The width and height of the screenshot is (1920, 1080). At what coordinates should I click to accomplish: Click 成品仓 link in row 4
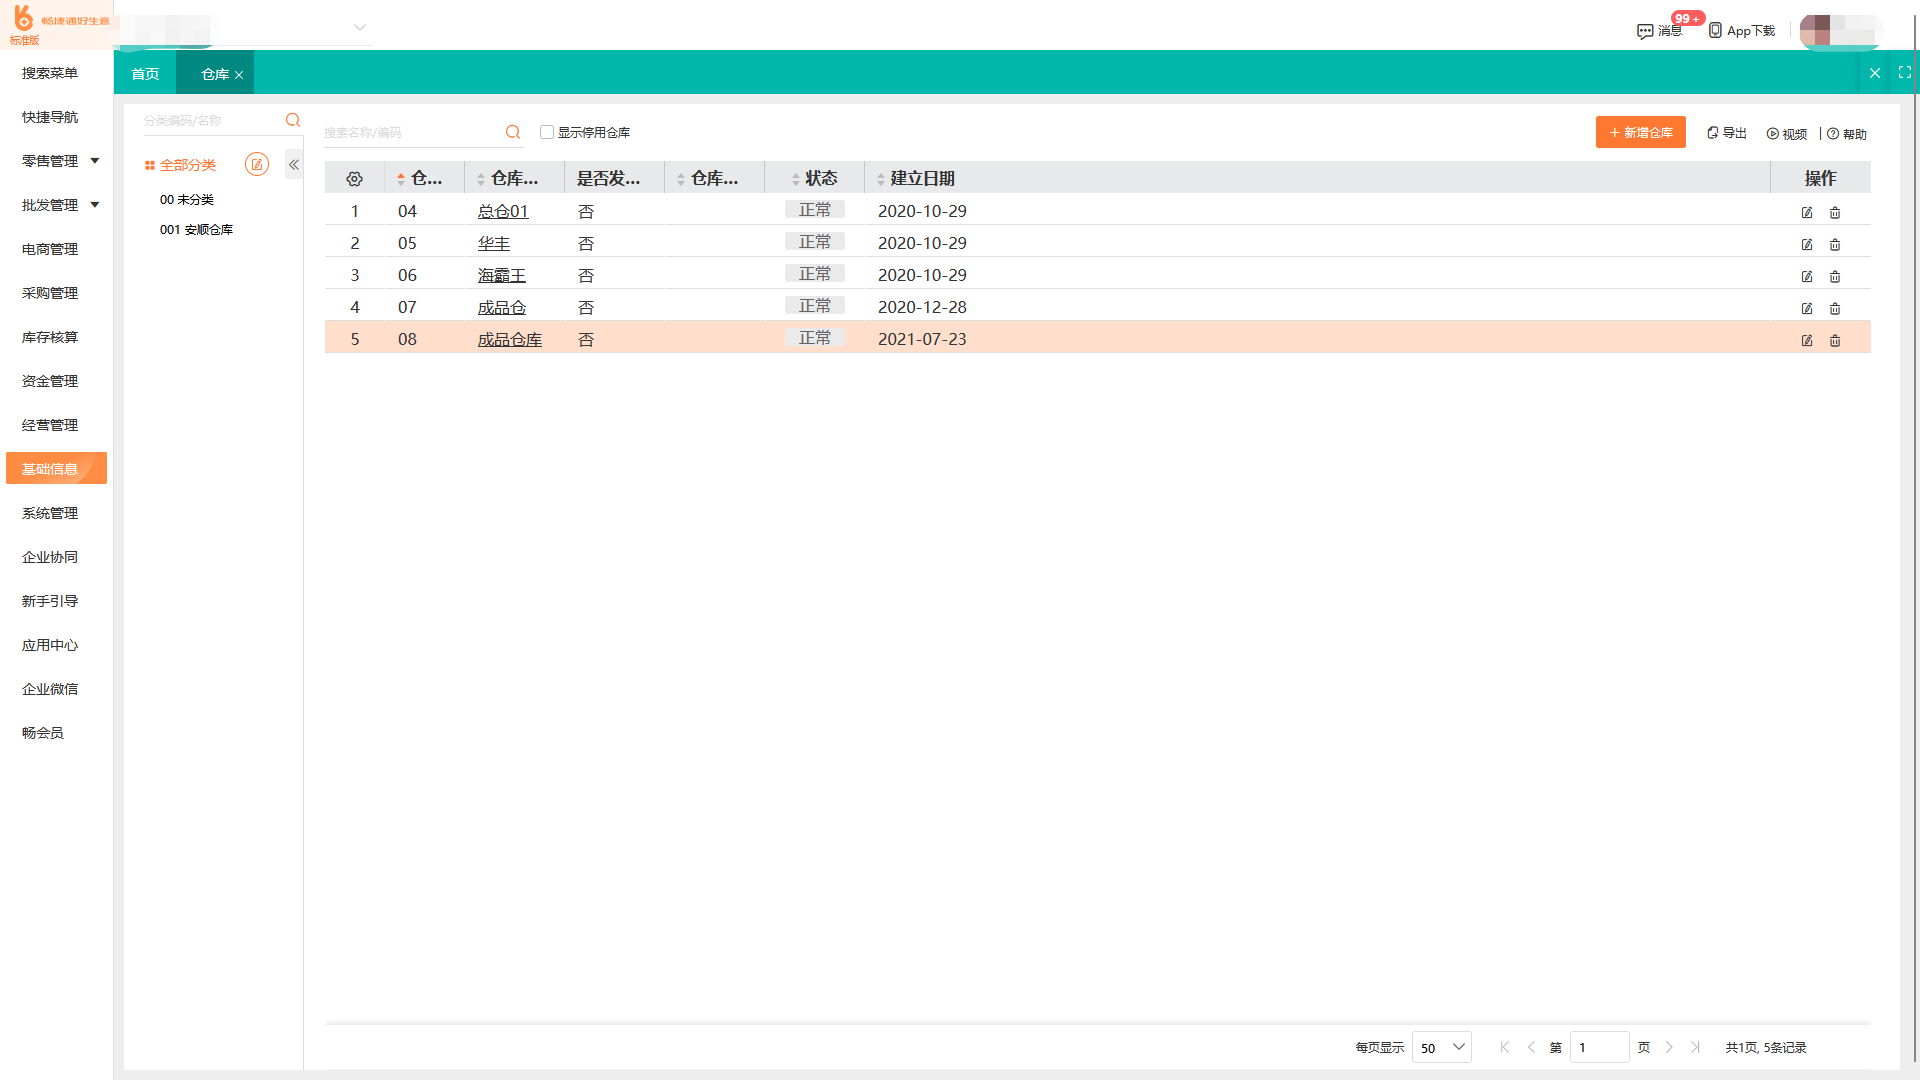pyautogui.click(x=500, y=306)
